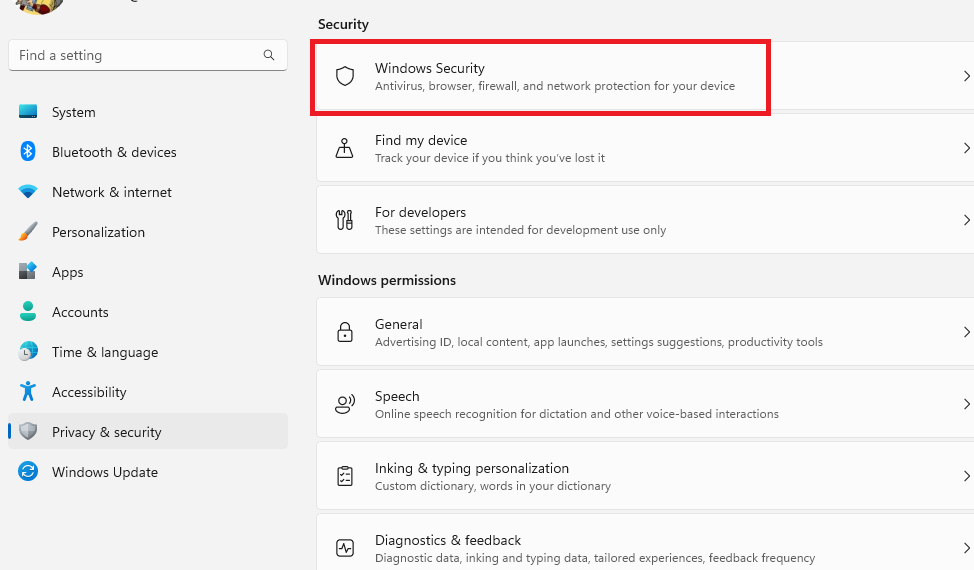Image resolution: width=974 pixels, height=570 pixels.
Task: Click the Speech voice icon
Action: point(345,404)
